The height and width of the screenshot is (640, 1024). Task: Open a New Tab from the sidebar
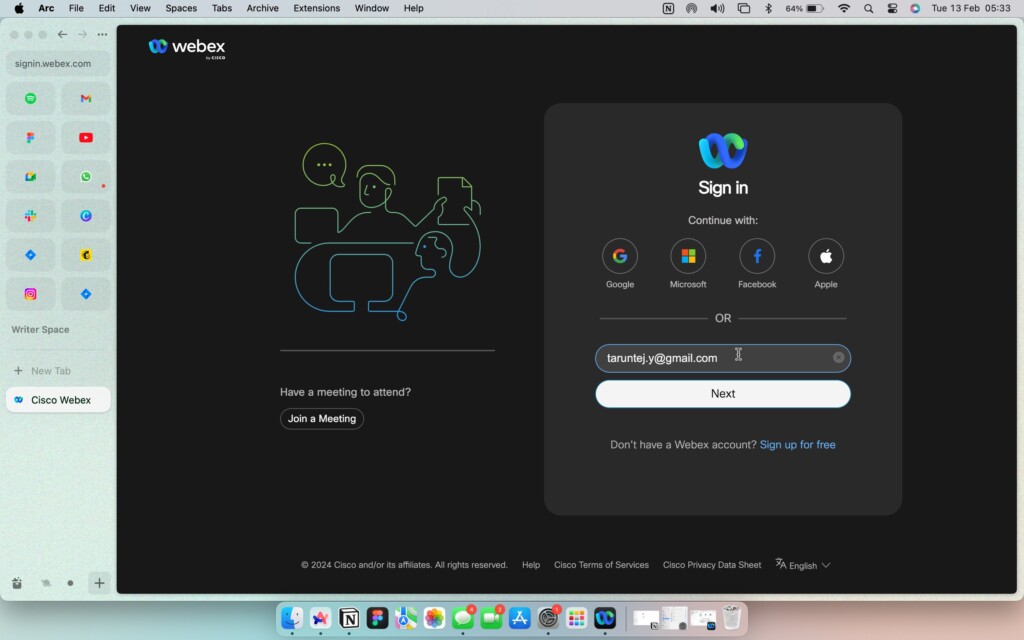pos(42,371)
